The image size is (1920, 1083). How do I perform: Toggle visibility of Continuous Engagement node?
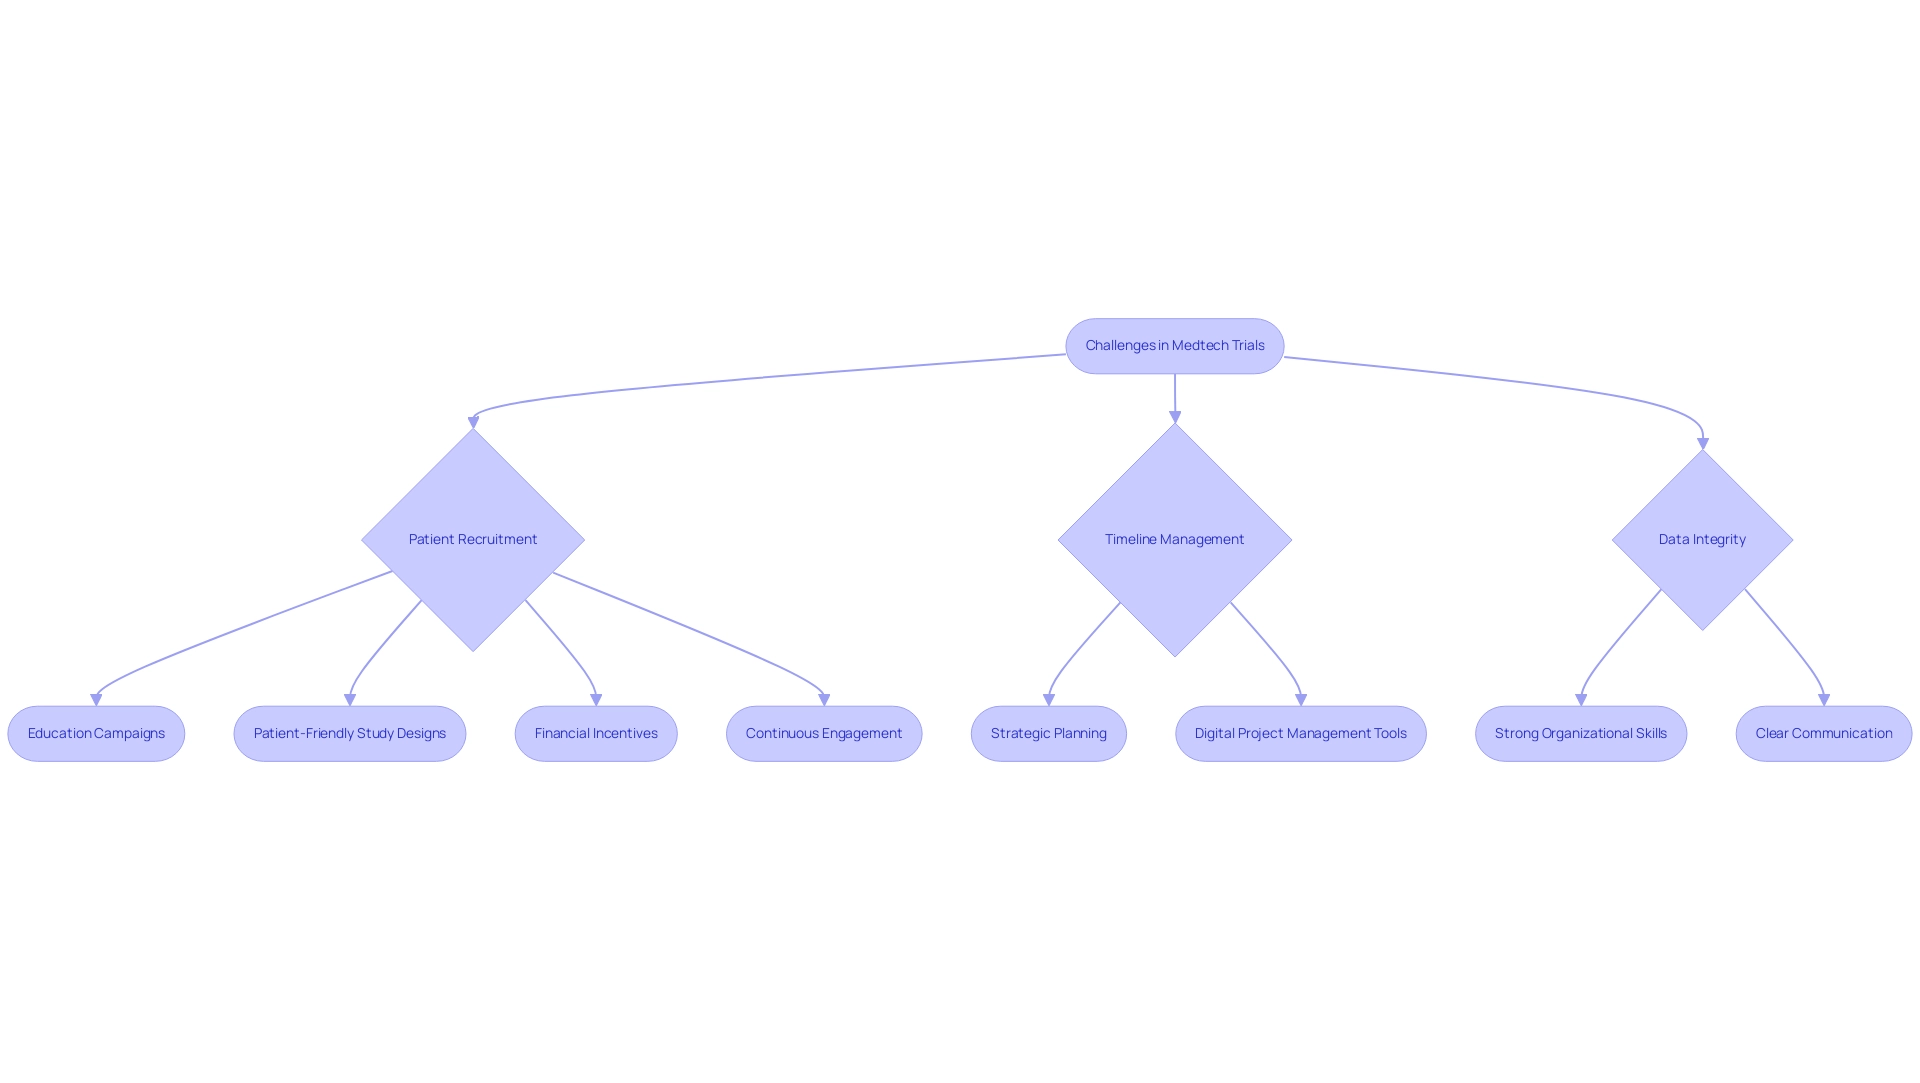(824, 733)
